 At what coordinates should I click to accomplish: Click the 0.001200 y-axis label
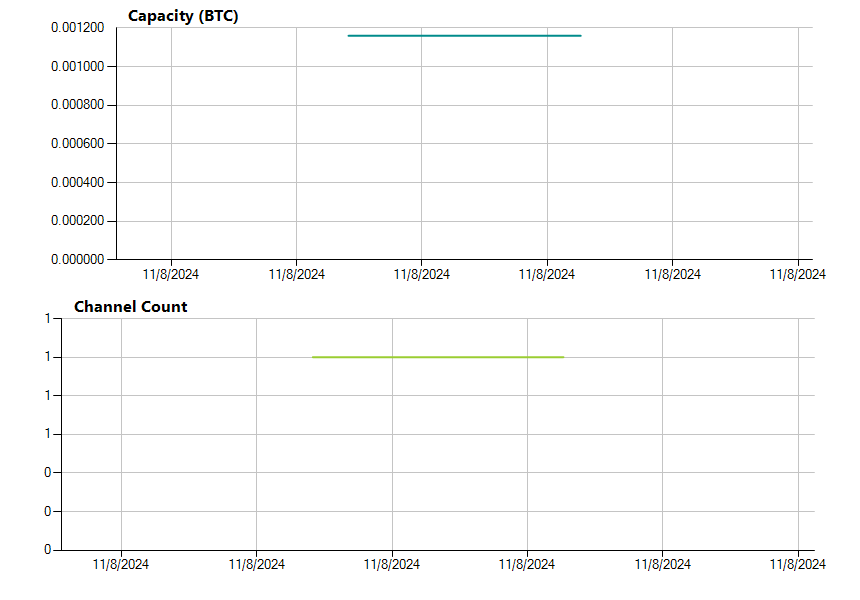pos(77,28)
